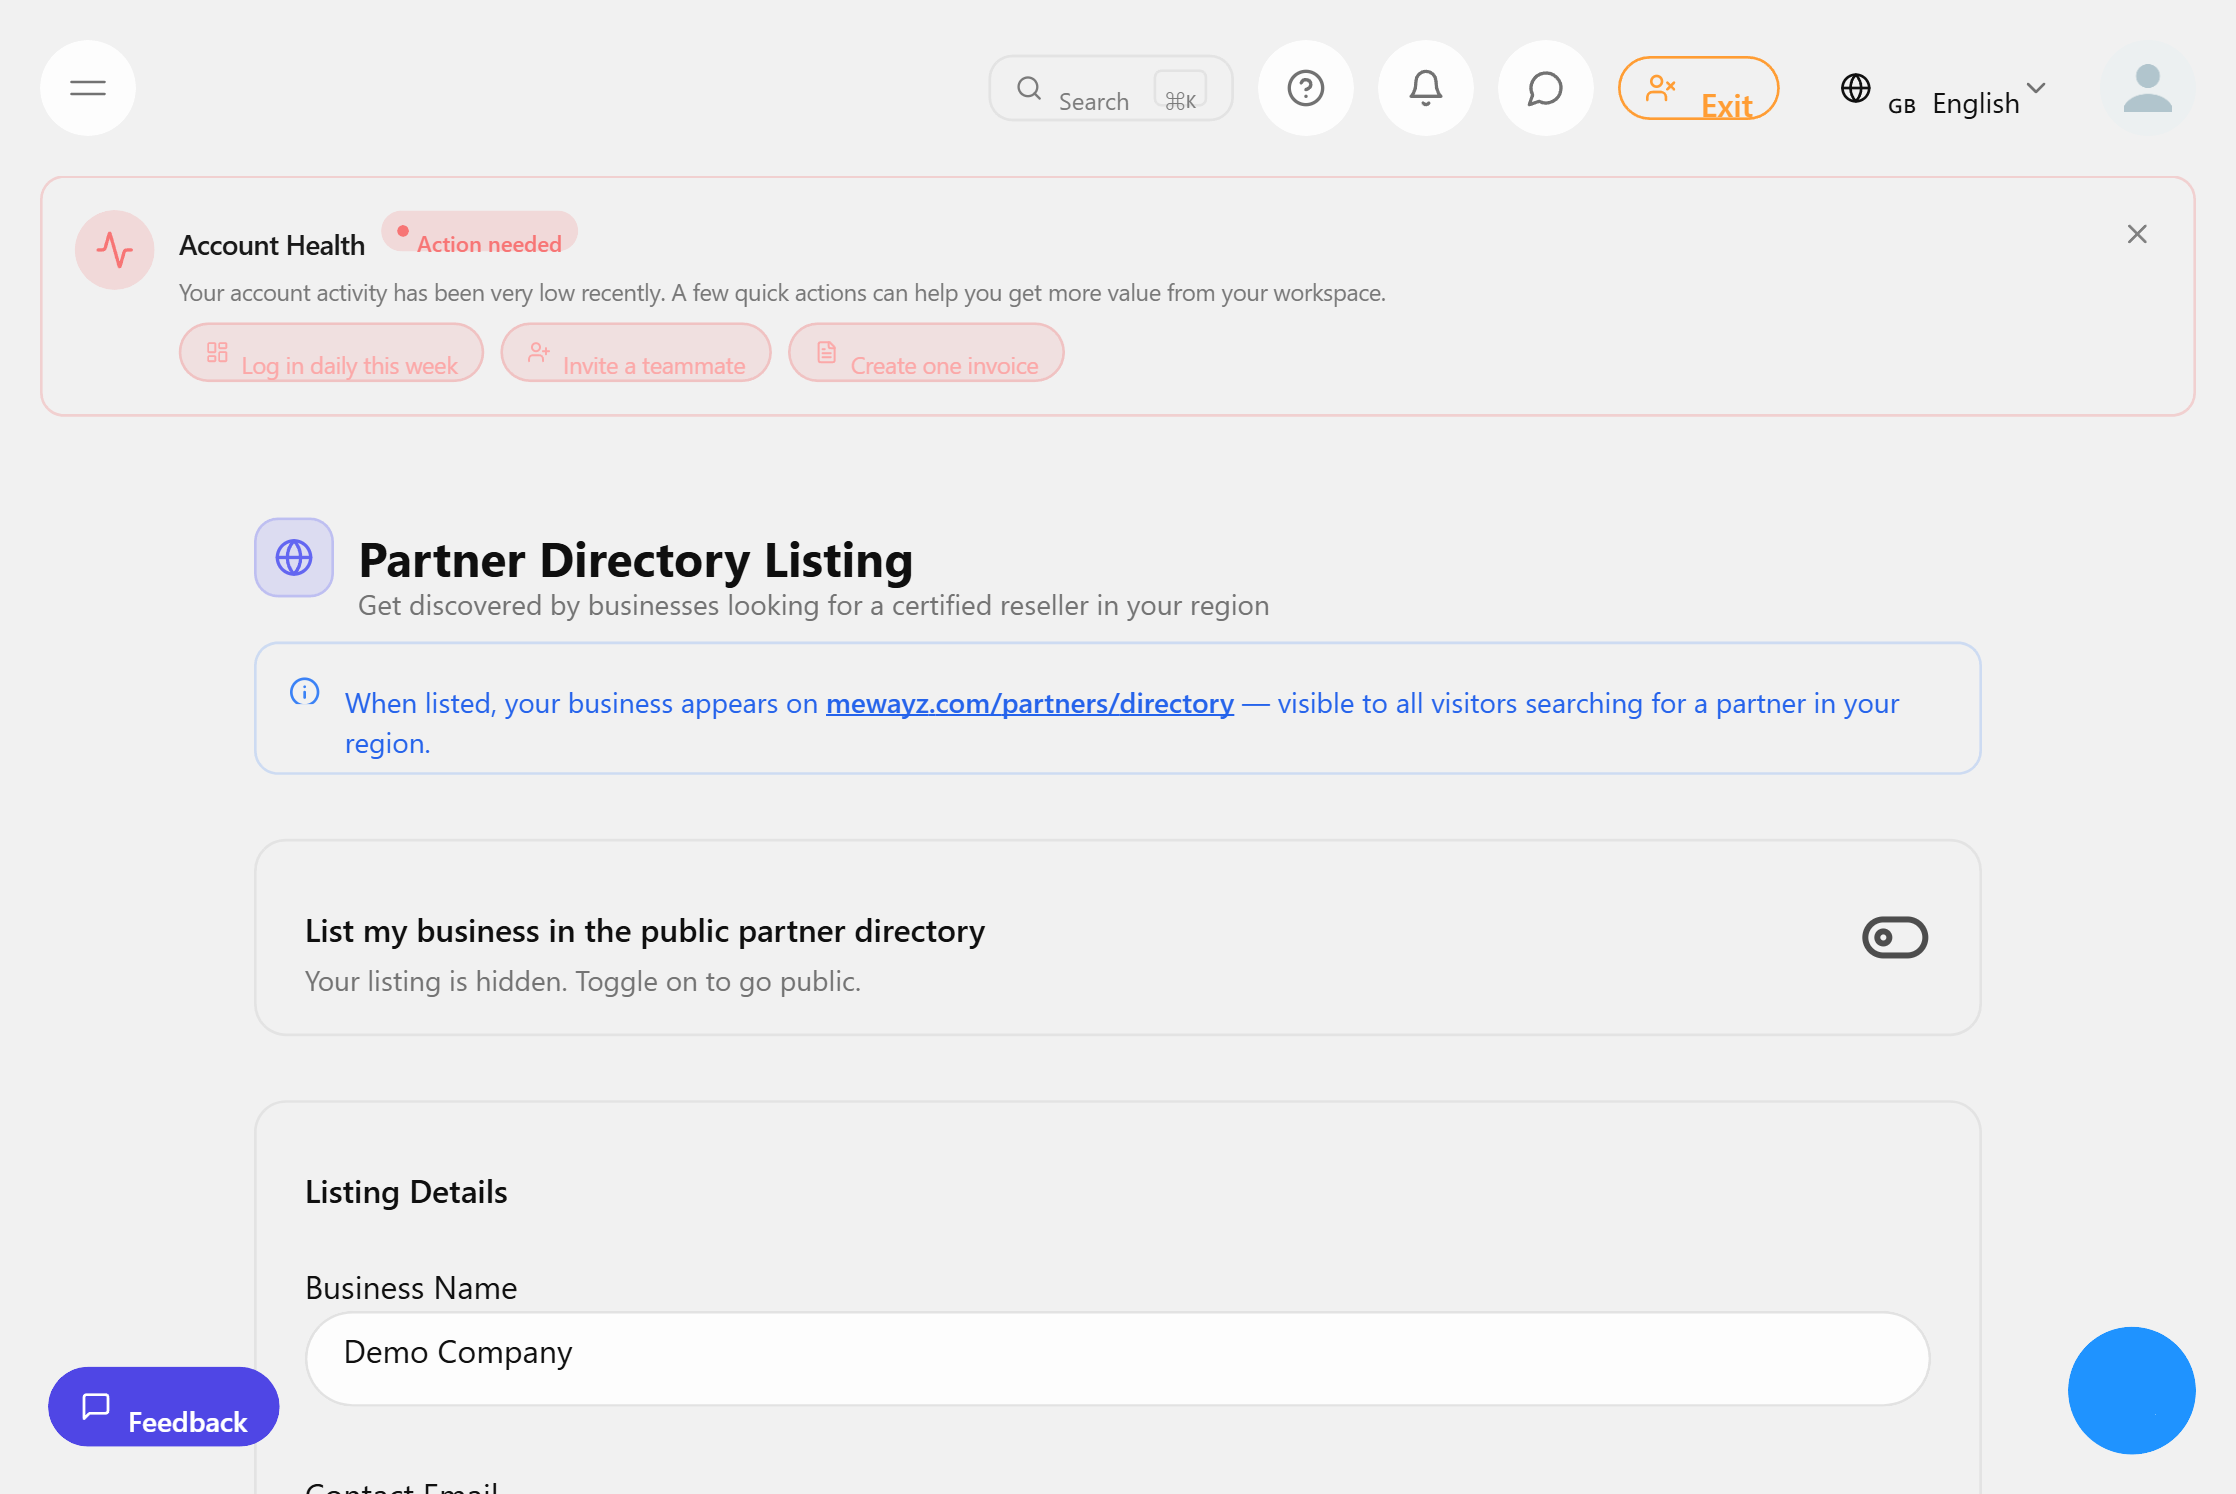Viewport: 2236px width, 1494px height.
Task: Open the notifications bell
Action: (1425, 88)
